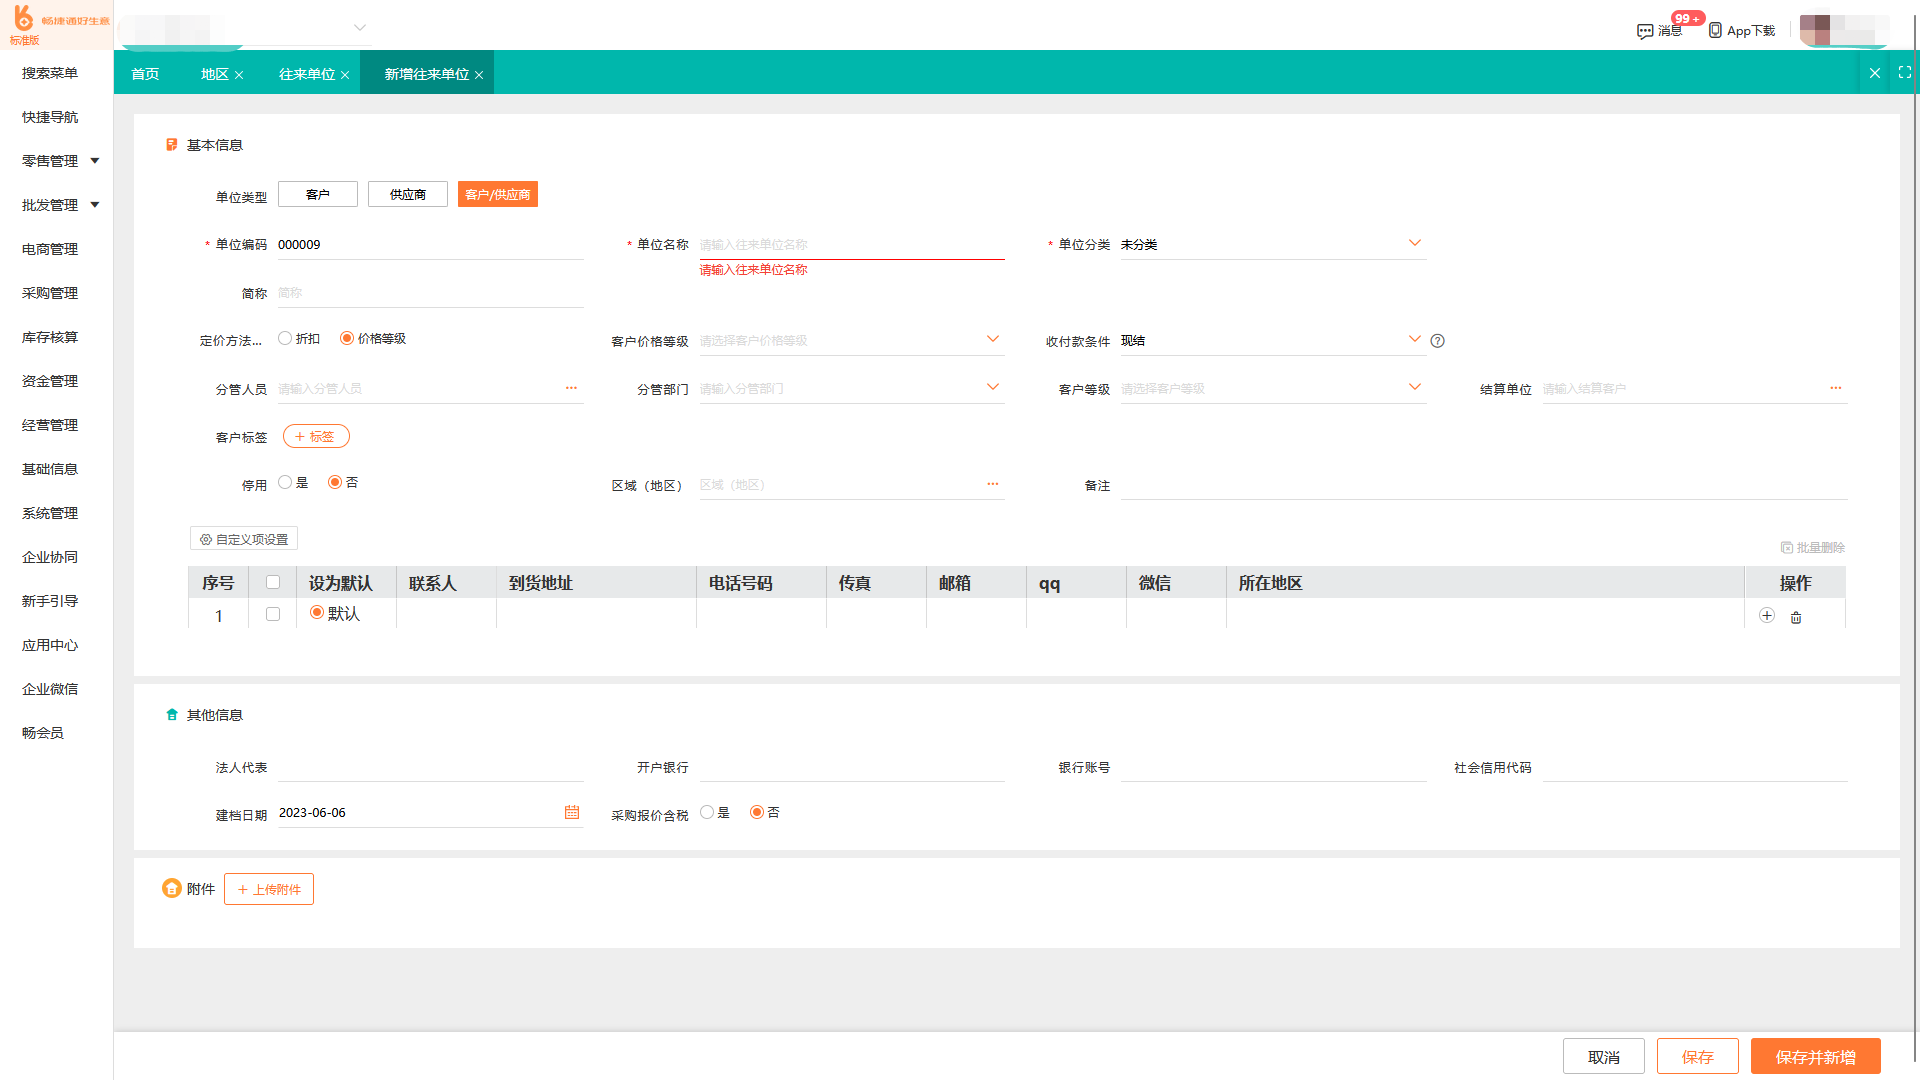Click the 分管人员 ellipsis icon
1920x1080 pixels.
571,388
